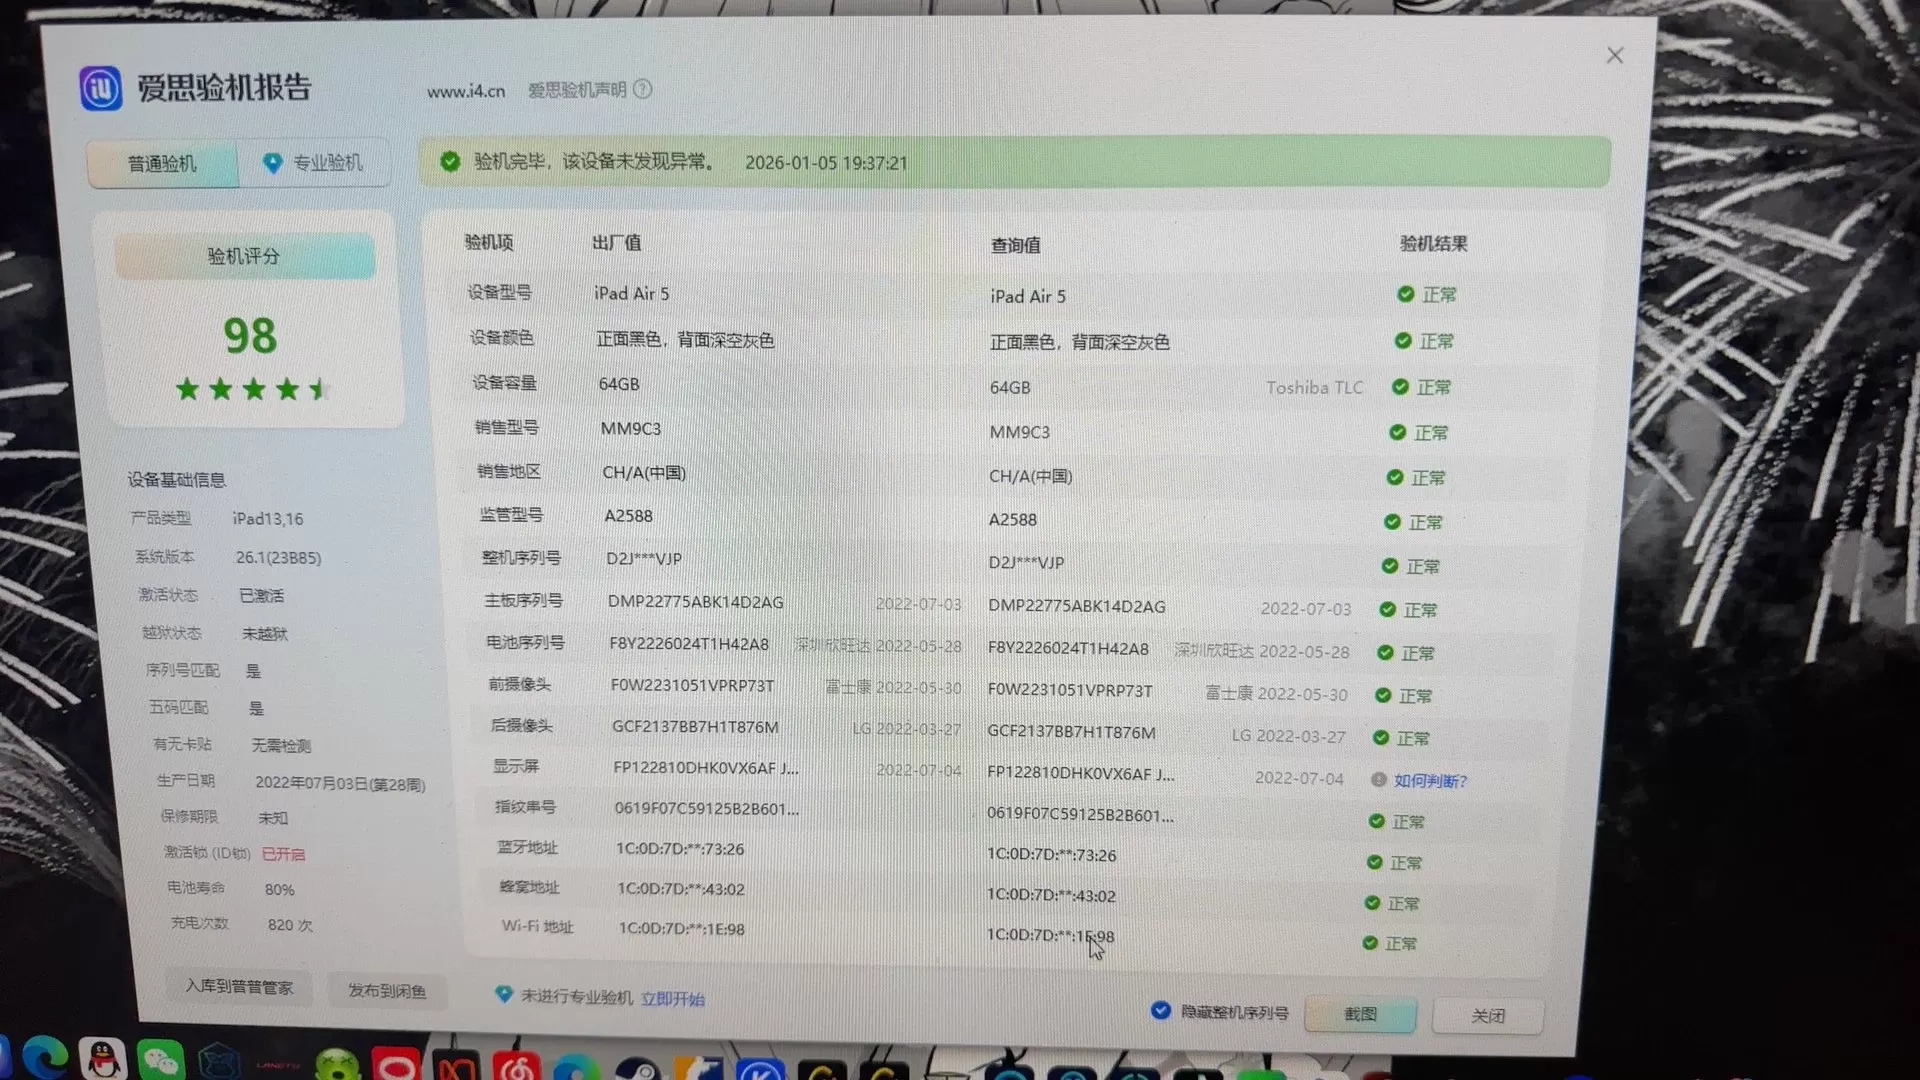Screen dimensions: 1920x1080
Task: Click the info icon next to 如何判断
Action: coord(1378,781)
